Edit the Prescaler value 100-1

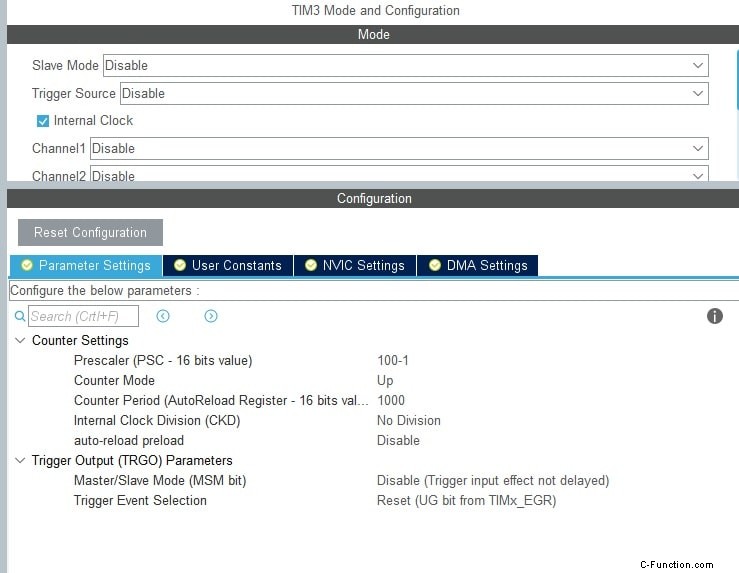[x=393, y=361]
